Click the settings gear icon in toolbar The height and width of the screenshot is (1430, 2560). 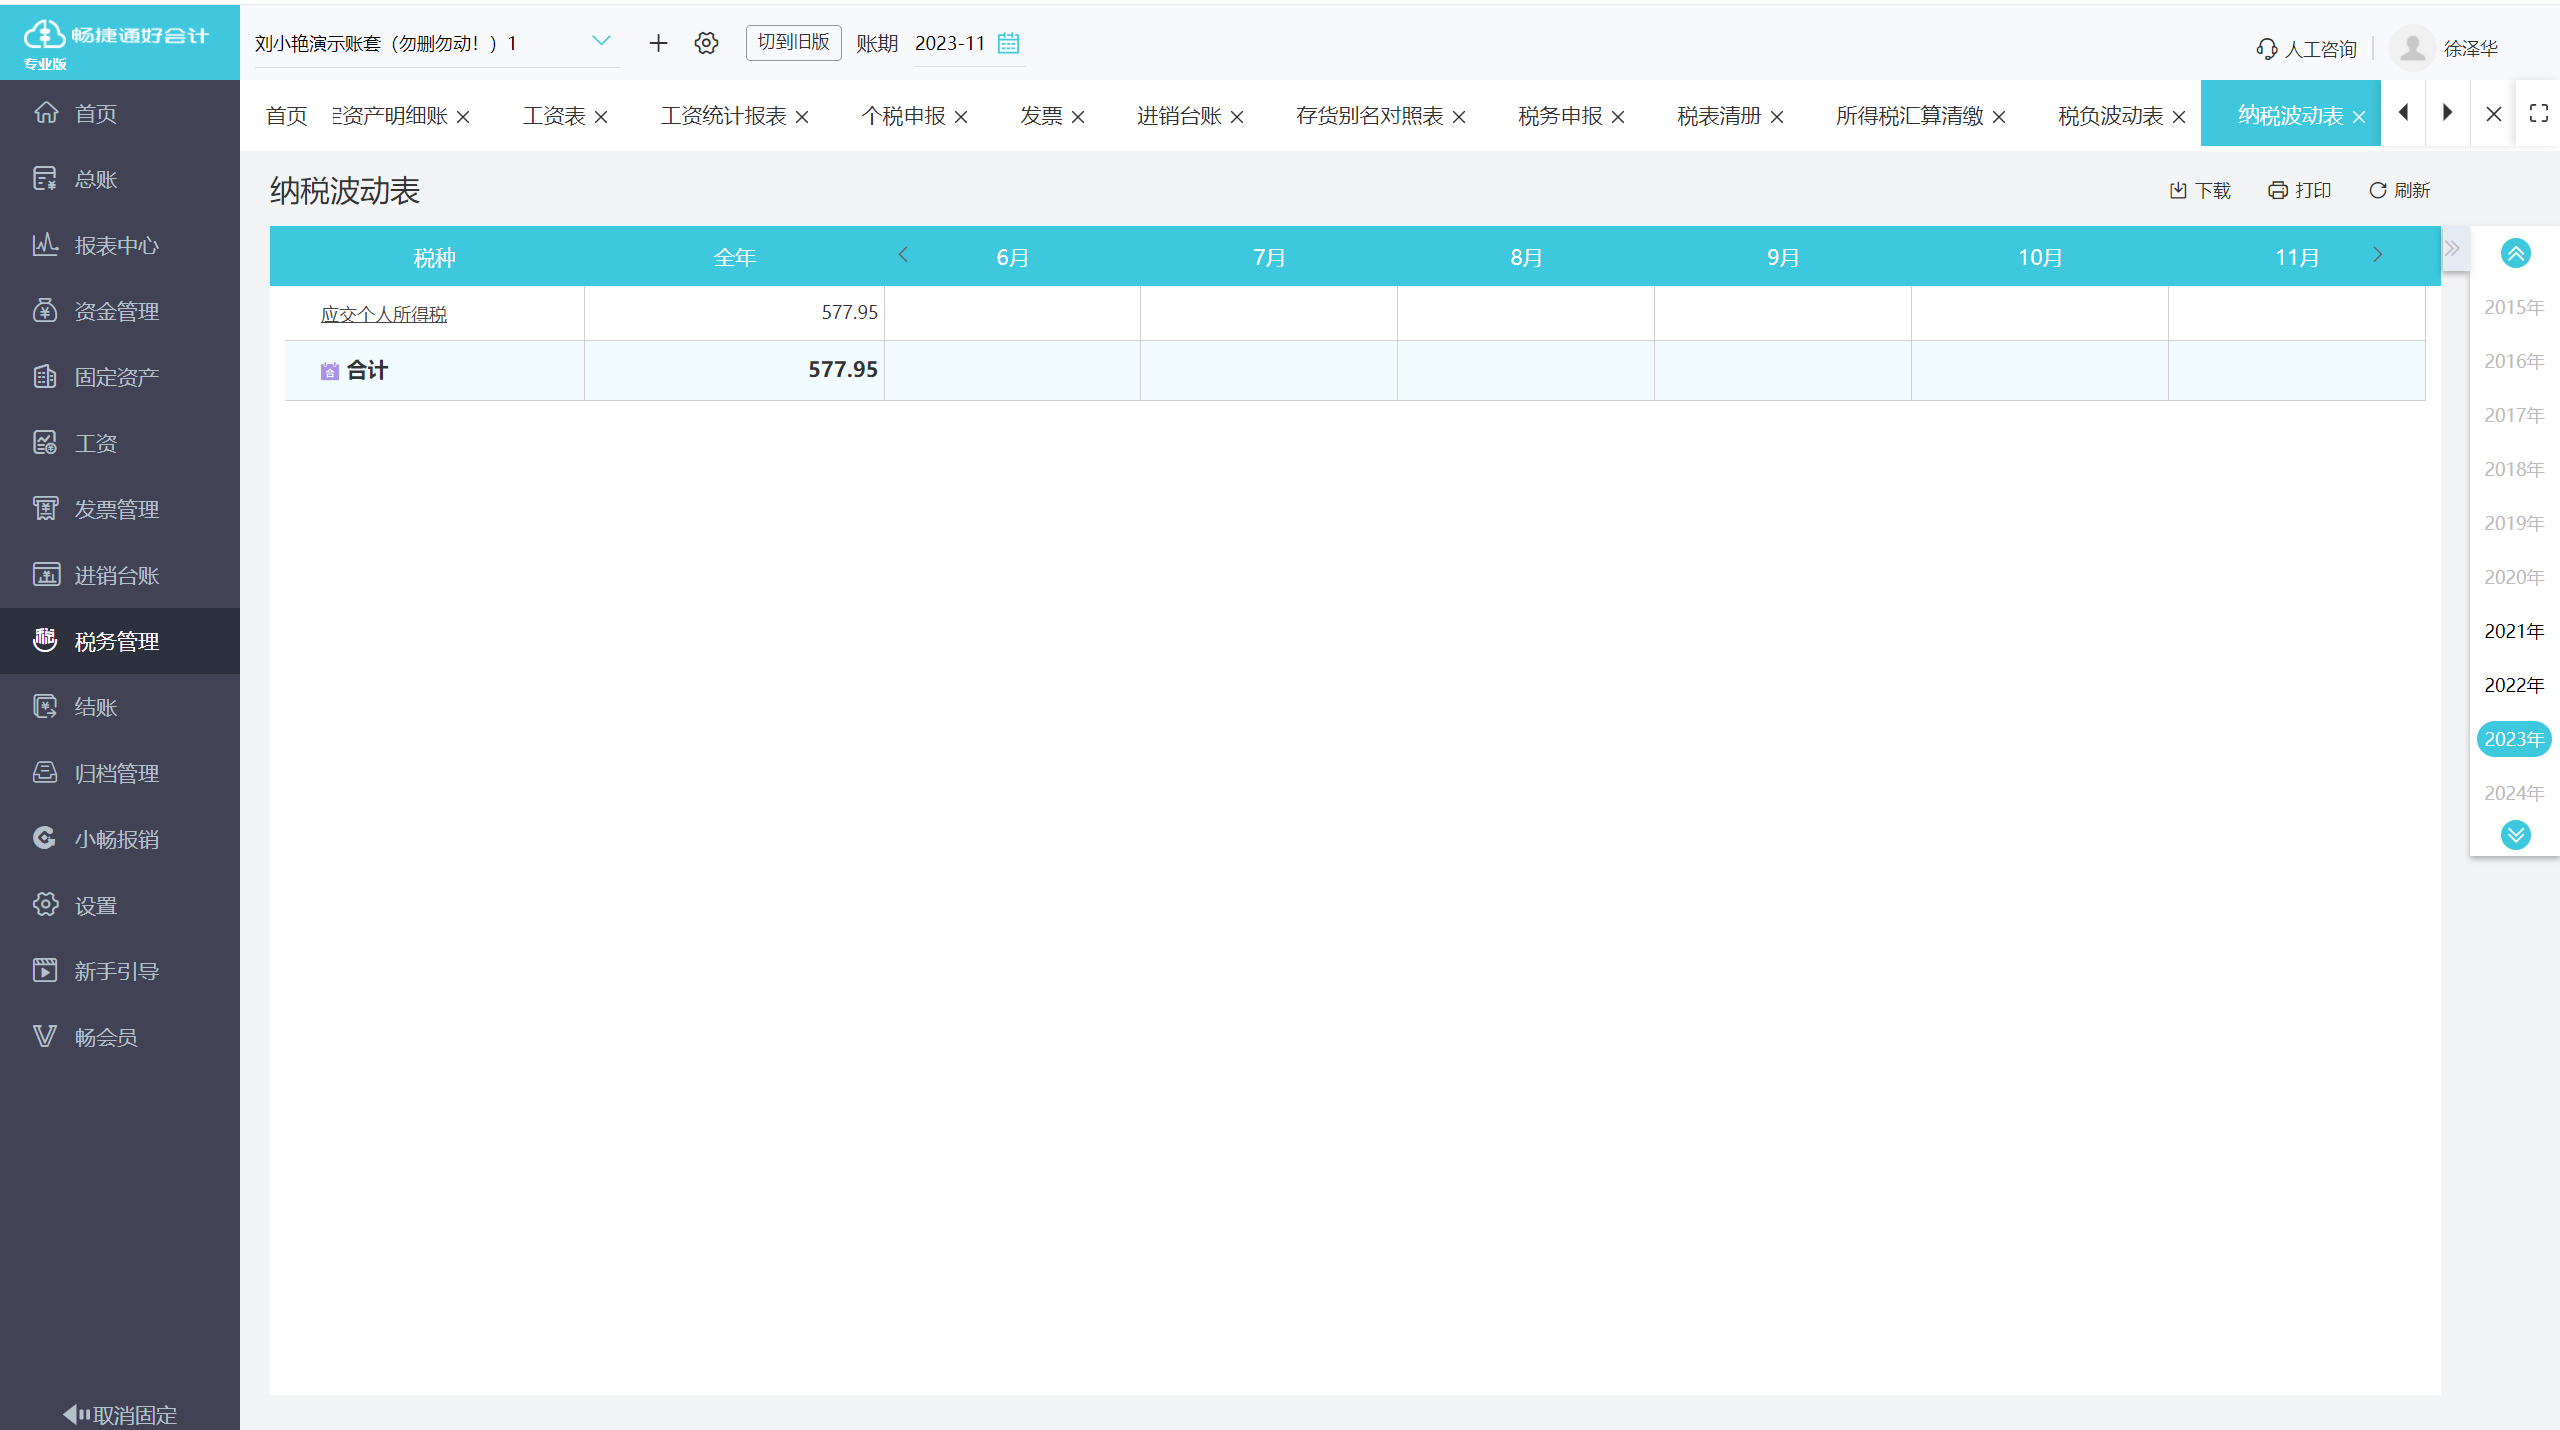coord(707,42)
